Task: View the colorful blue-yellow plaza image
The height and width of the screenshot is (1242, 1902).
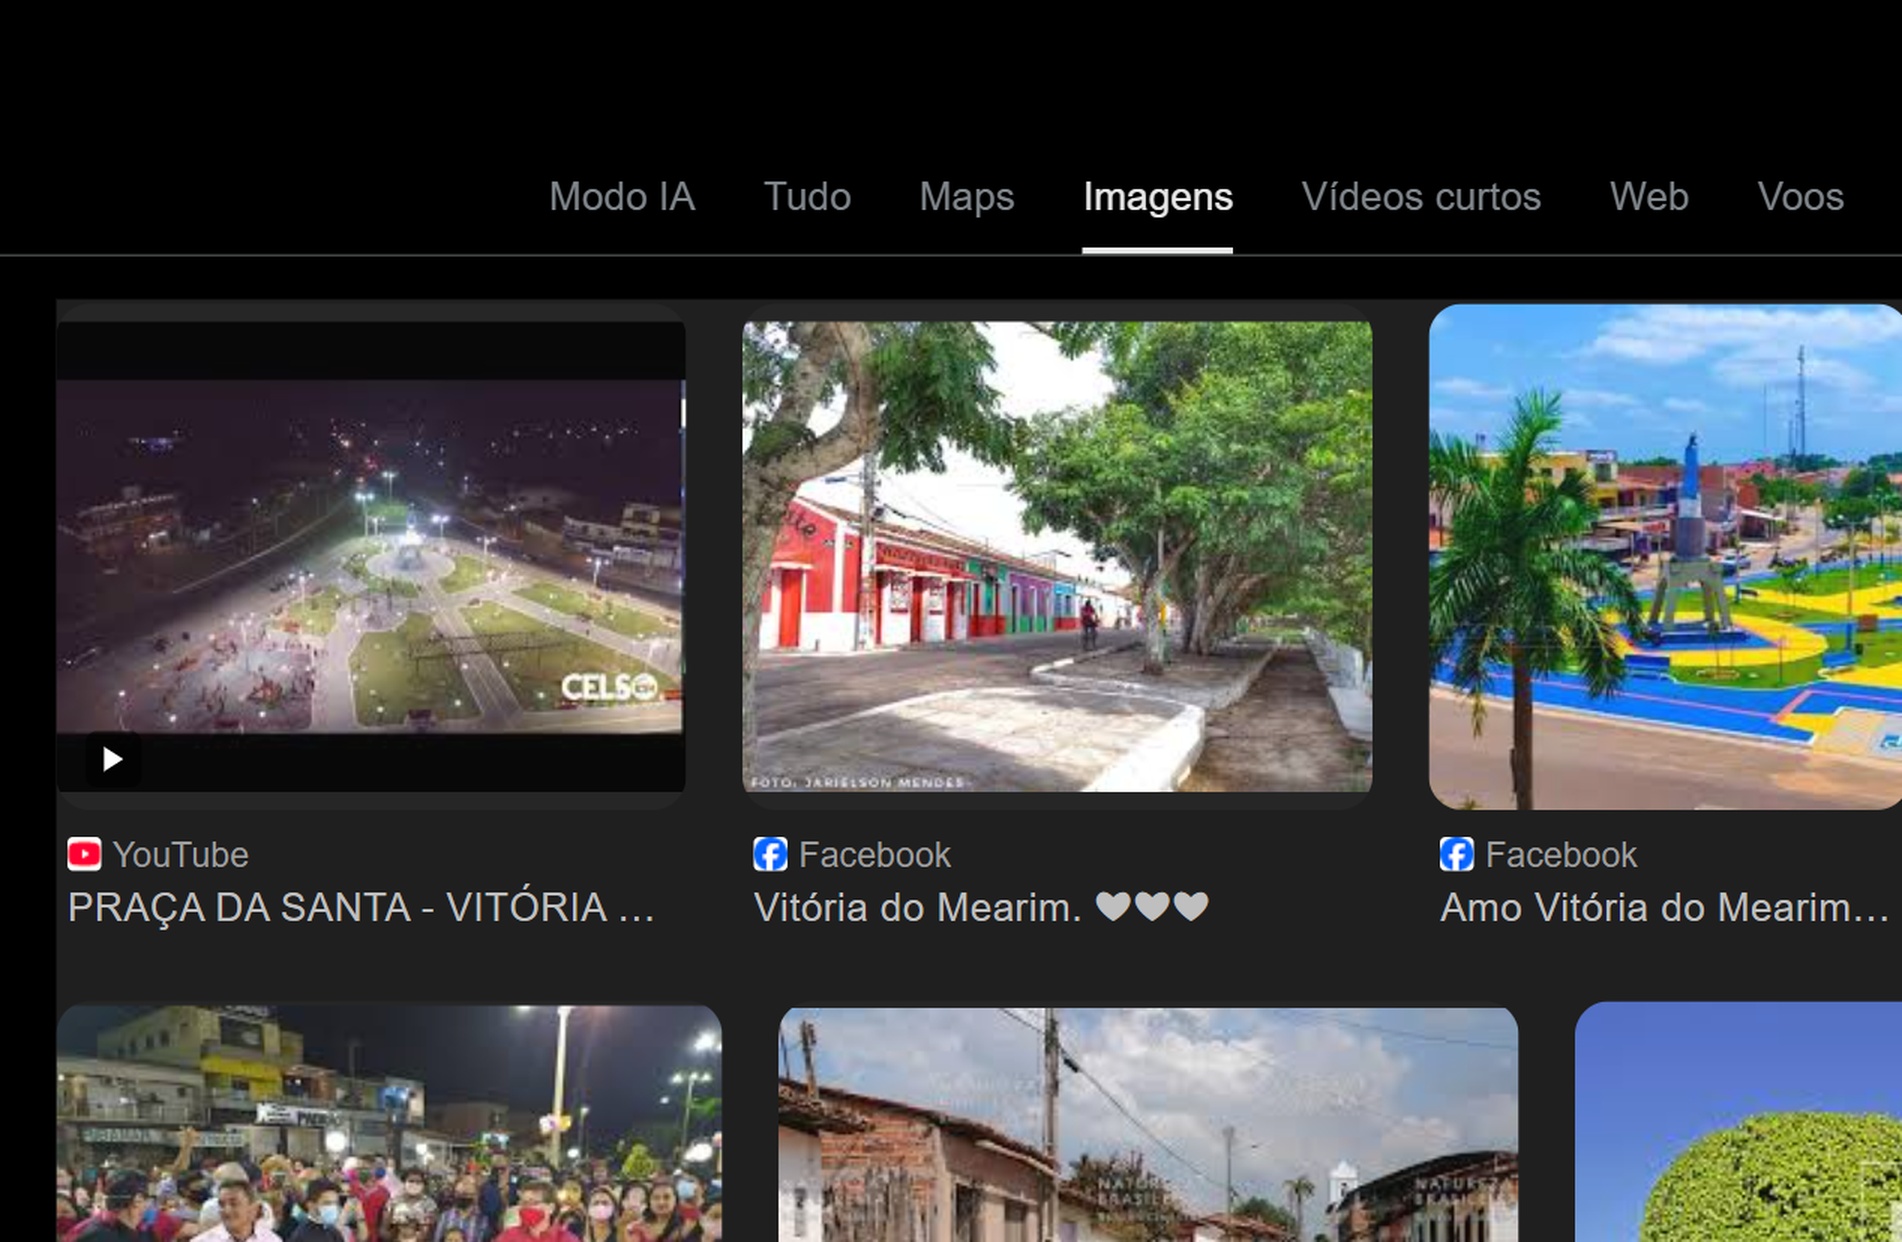Action: 1665,556
